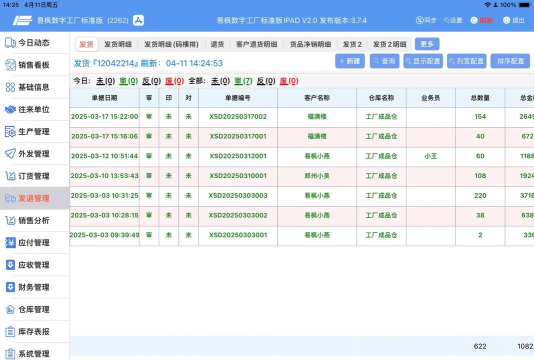534x360 pixels.
Task: Switch to 发货2明细 tab
Action: point(390,44)
